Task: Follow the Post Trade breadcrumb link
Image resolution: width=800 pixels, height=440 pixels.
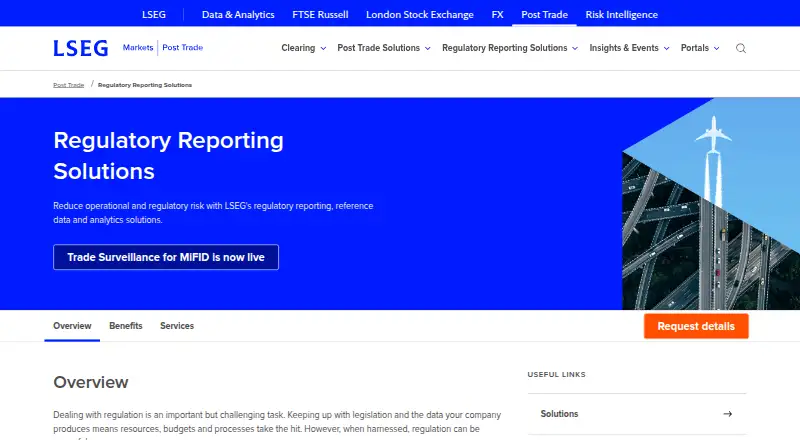Action: click(x=68, y=85)
